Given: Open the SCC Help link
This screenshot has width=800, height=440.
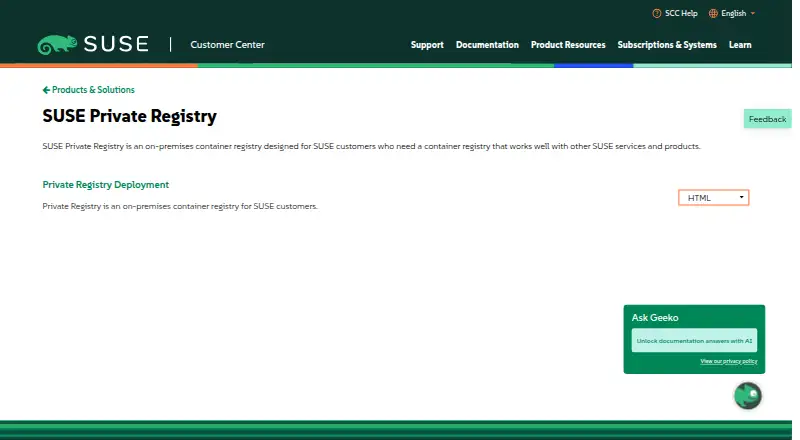Looking at the screenshot, I should (x=674, y=13).
